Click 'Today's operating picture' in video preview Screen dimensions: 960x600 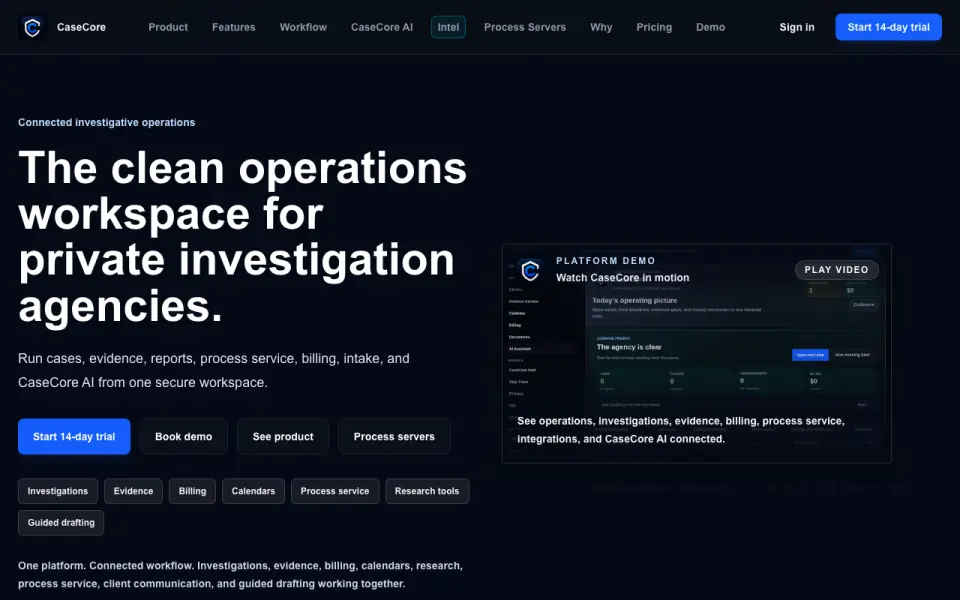634,301
